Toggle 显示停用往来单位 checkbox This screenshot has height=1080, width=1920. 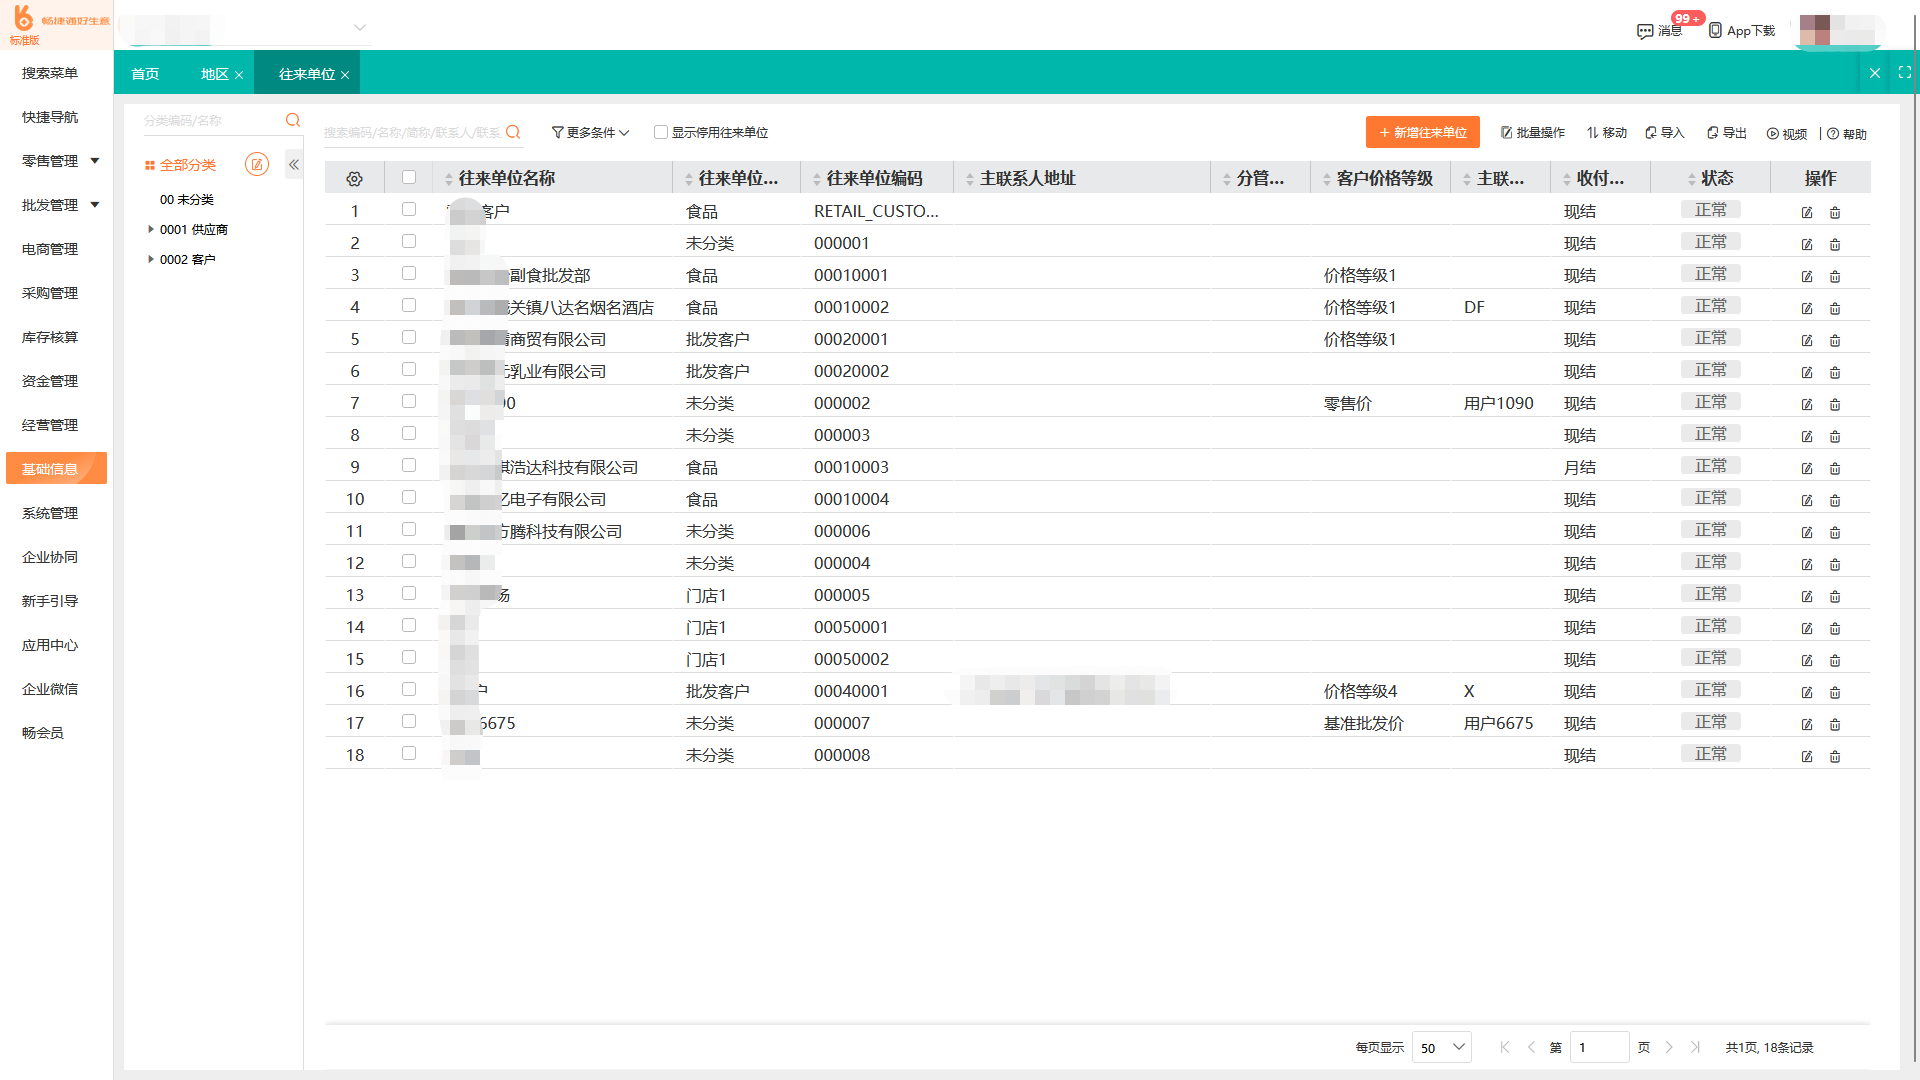pyautogui.click(x=662, y=132)
